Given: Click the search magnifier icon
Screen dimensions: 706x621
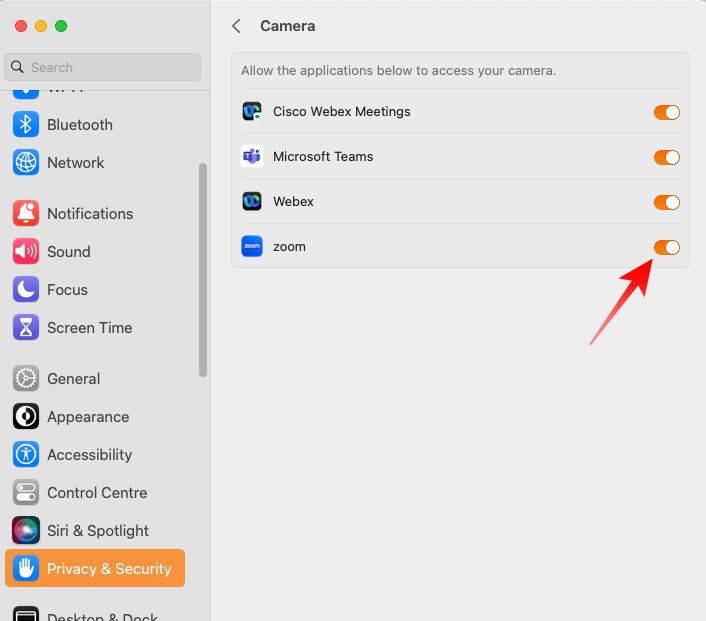Looking at the screenshot, I should tap(17, 67).
